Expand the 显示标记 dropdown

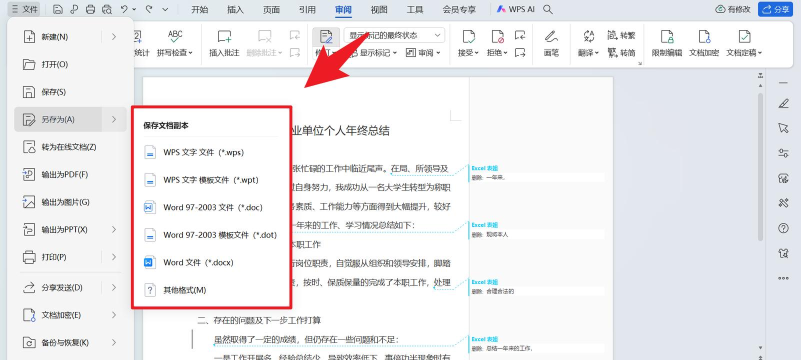pos(395,53)
